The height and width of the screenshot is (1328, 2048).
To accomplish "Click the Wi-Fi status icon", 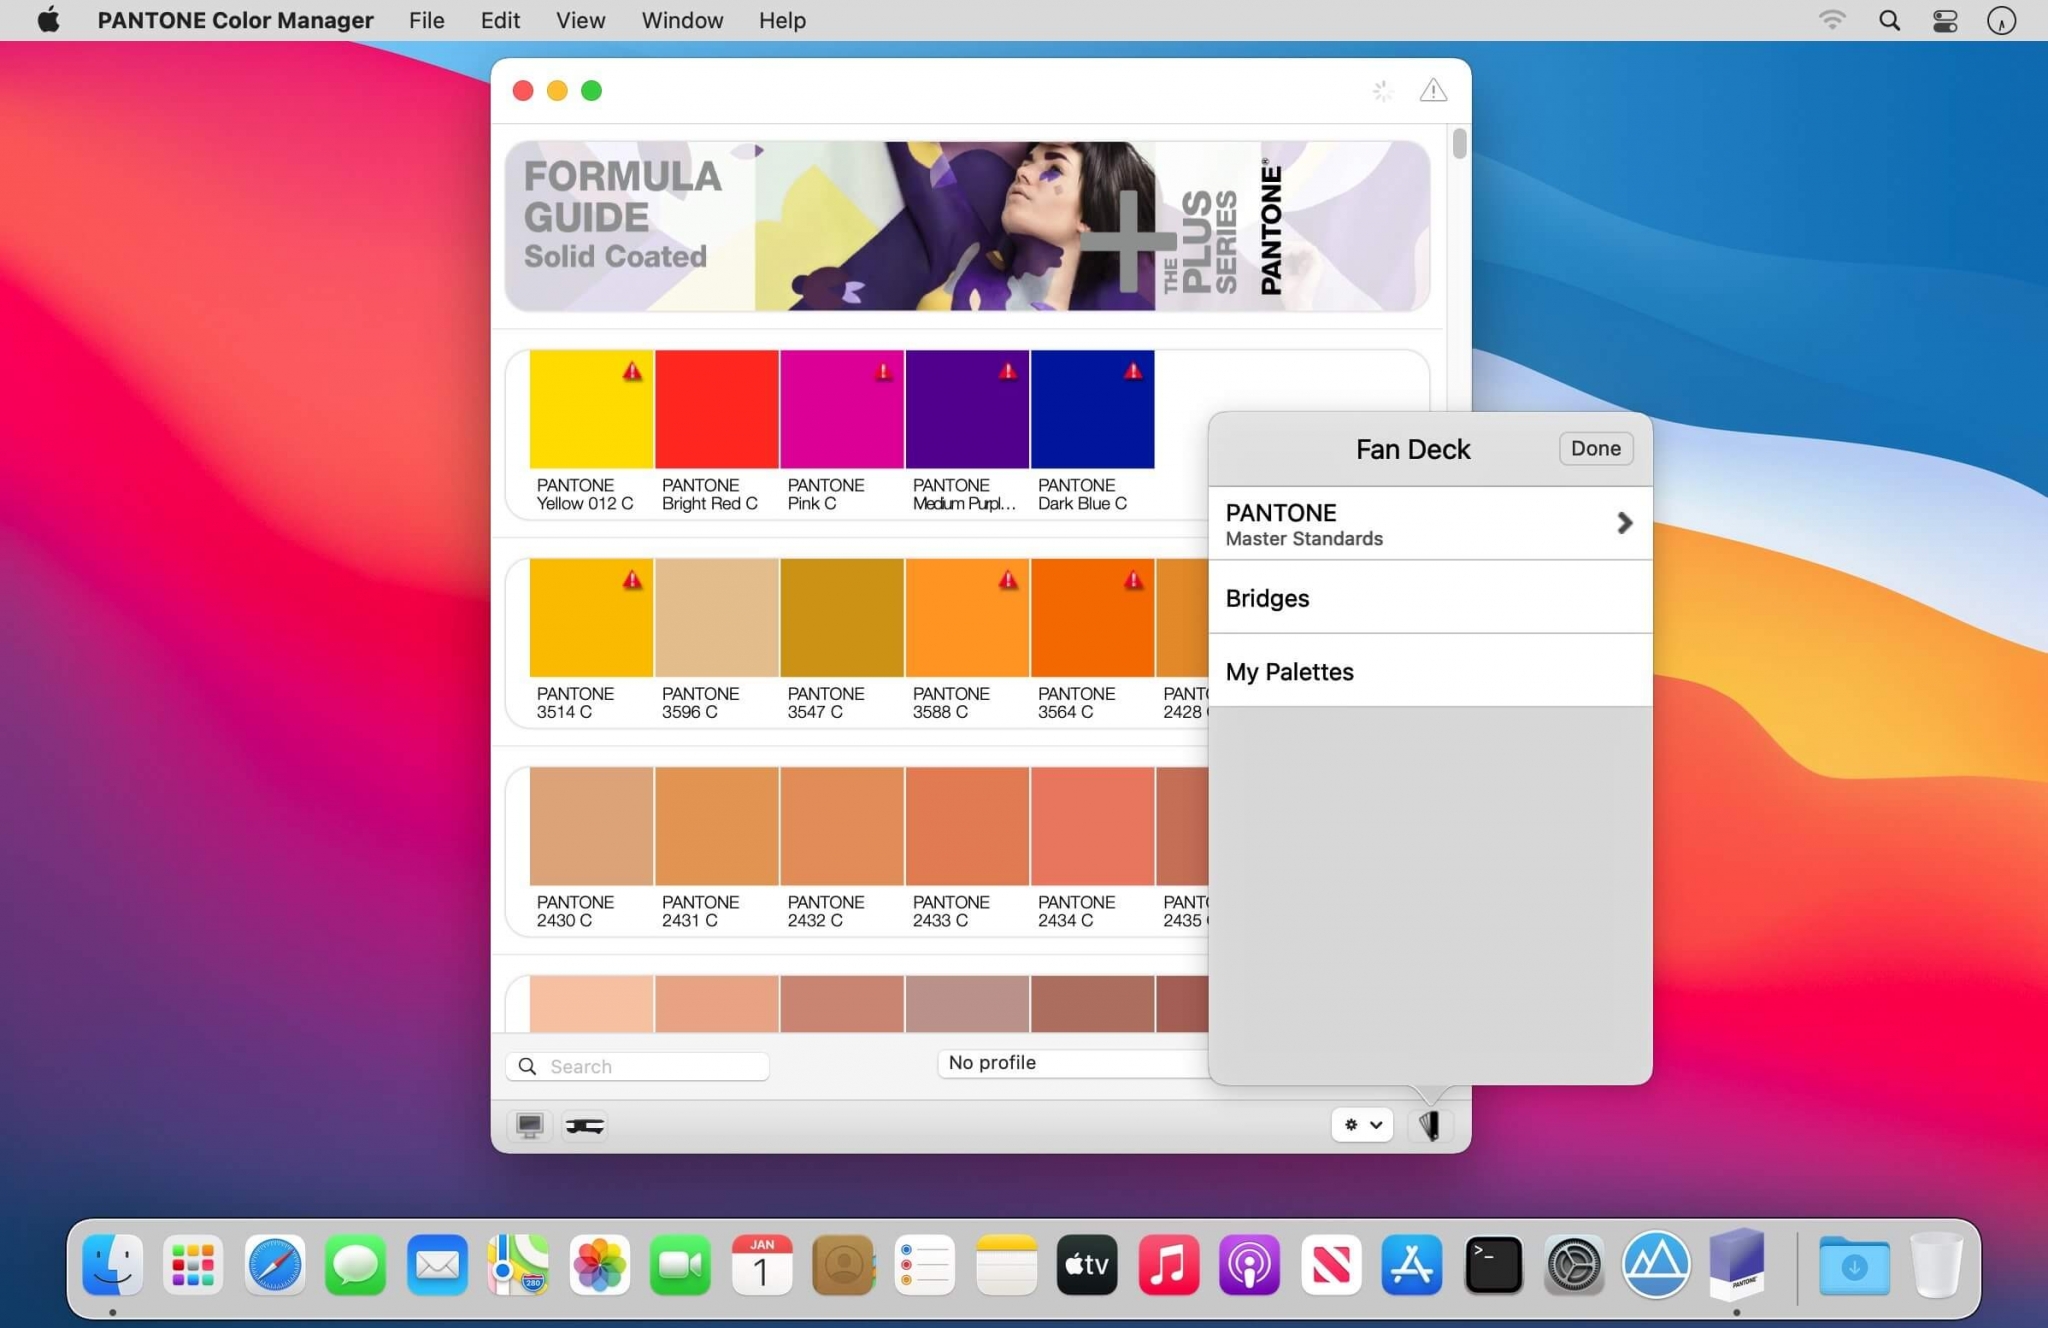I will pos(1833,19).
